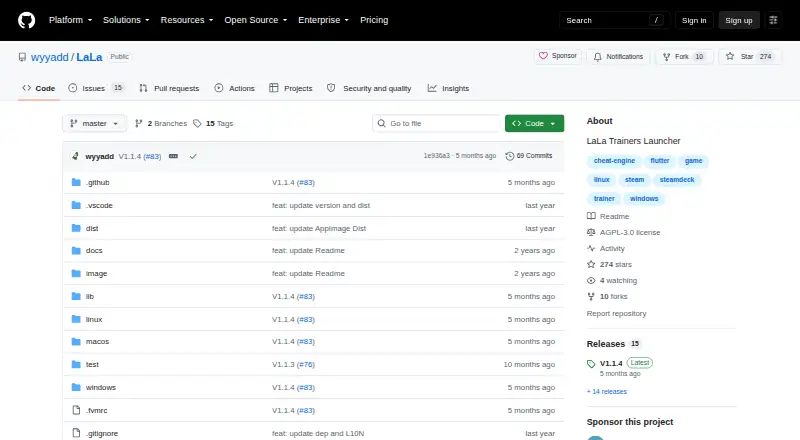Click 'feat: update dep and L10N' commit message
The image size is (800, 440).
pos(318,433)
